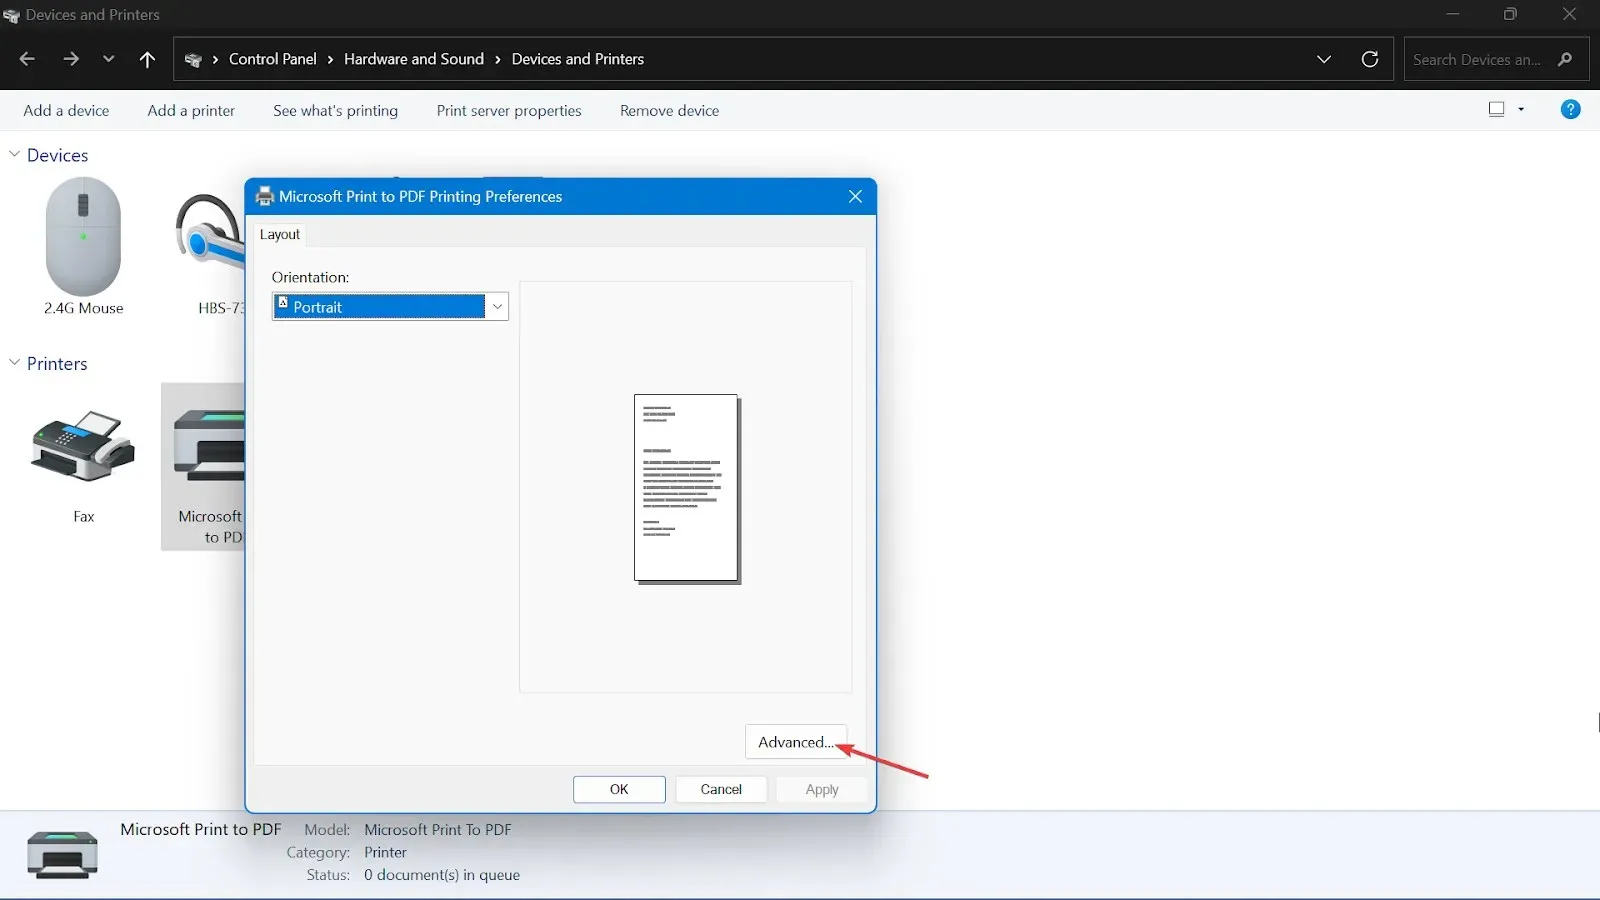The height and width of the screenshot is (900, 1600).
Task: Close the Printing Preferences dialog
Action: click(x=855, y=196)
